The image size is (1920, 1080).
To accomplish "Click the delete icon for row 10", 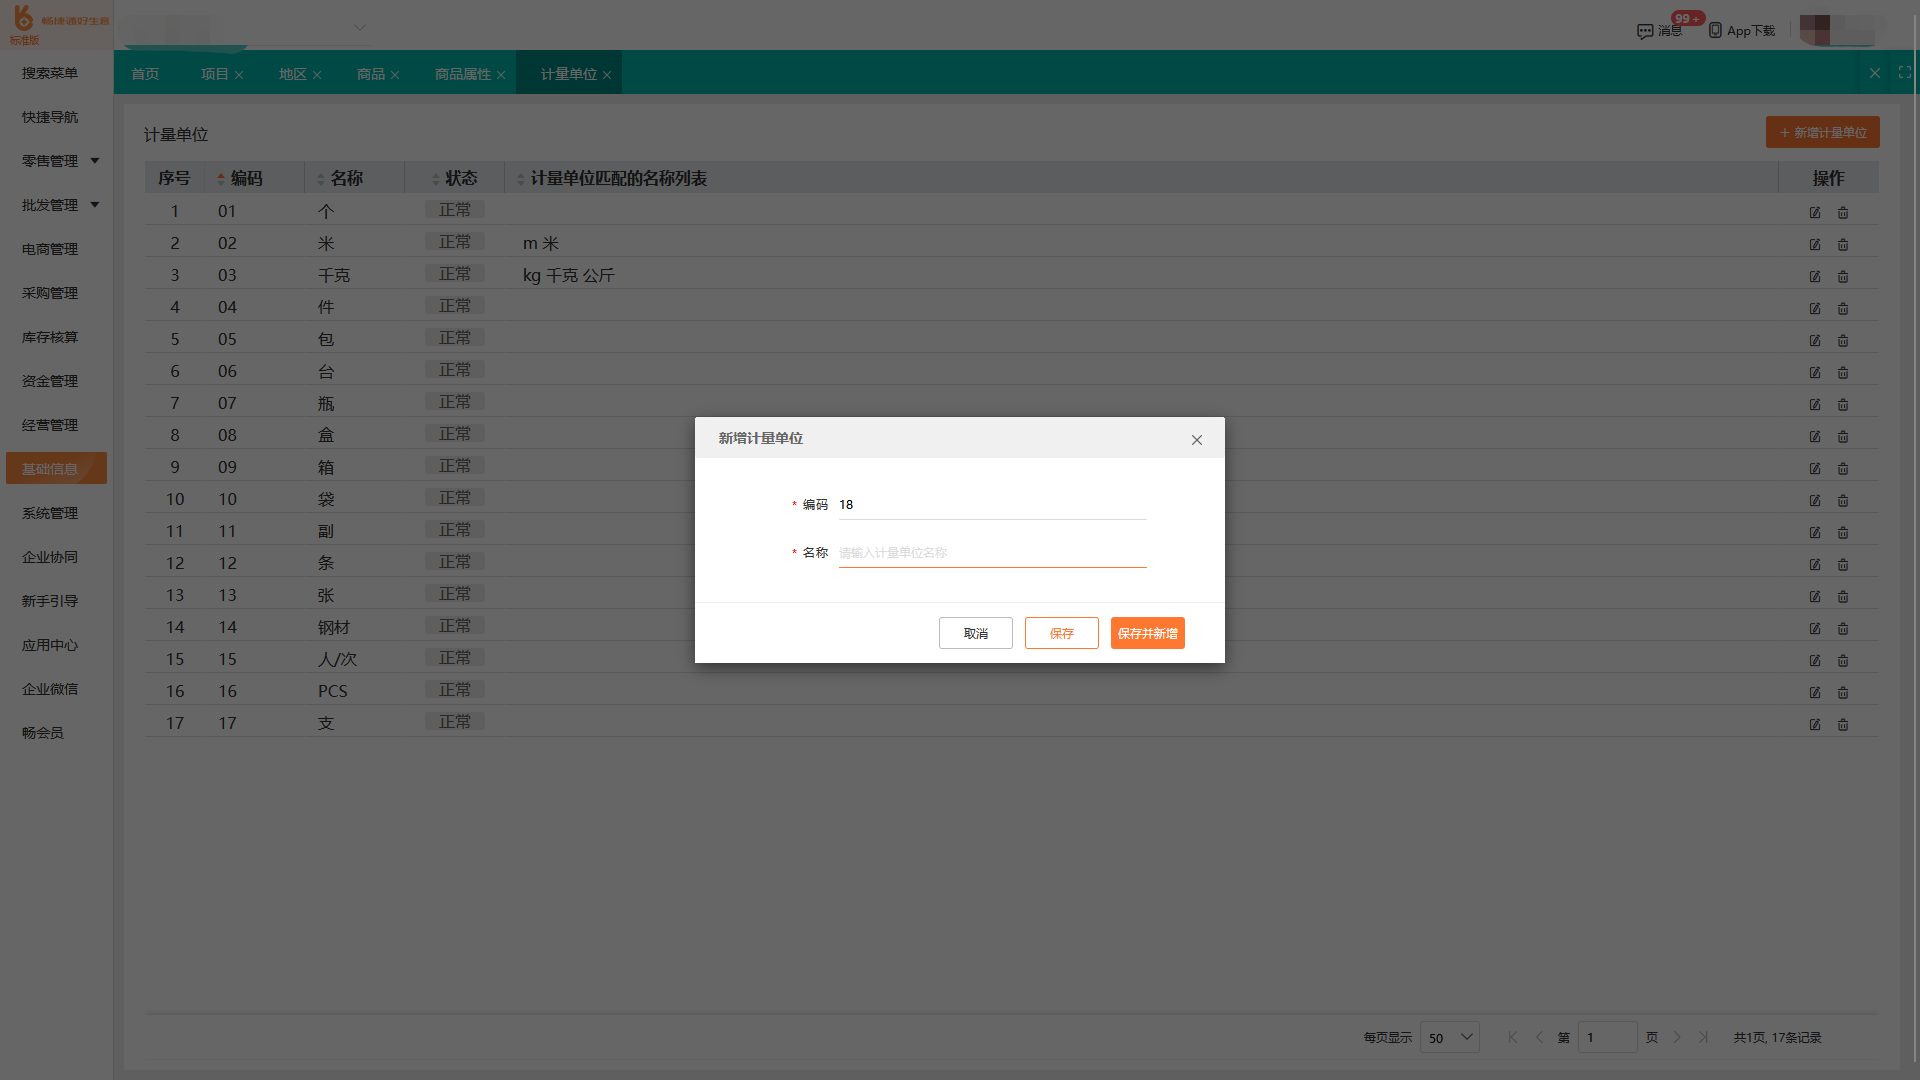I will [1842, 500].
